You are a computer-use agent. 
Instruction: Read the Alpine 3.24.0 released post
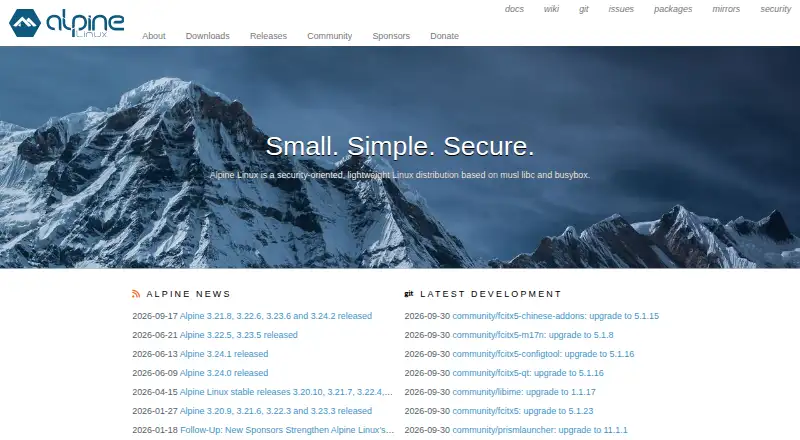pos(223,373)
